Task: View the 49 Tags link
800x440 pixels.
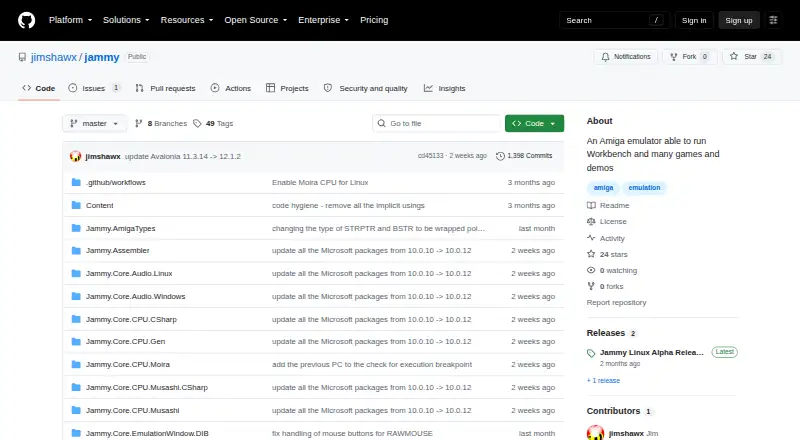Action: click(x=213, y=124)
